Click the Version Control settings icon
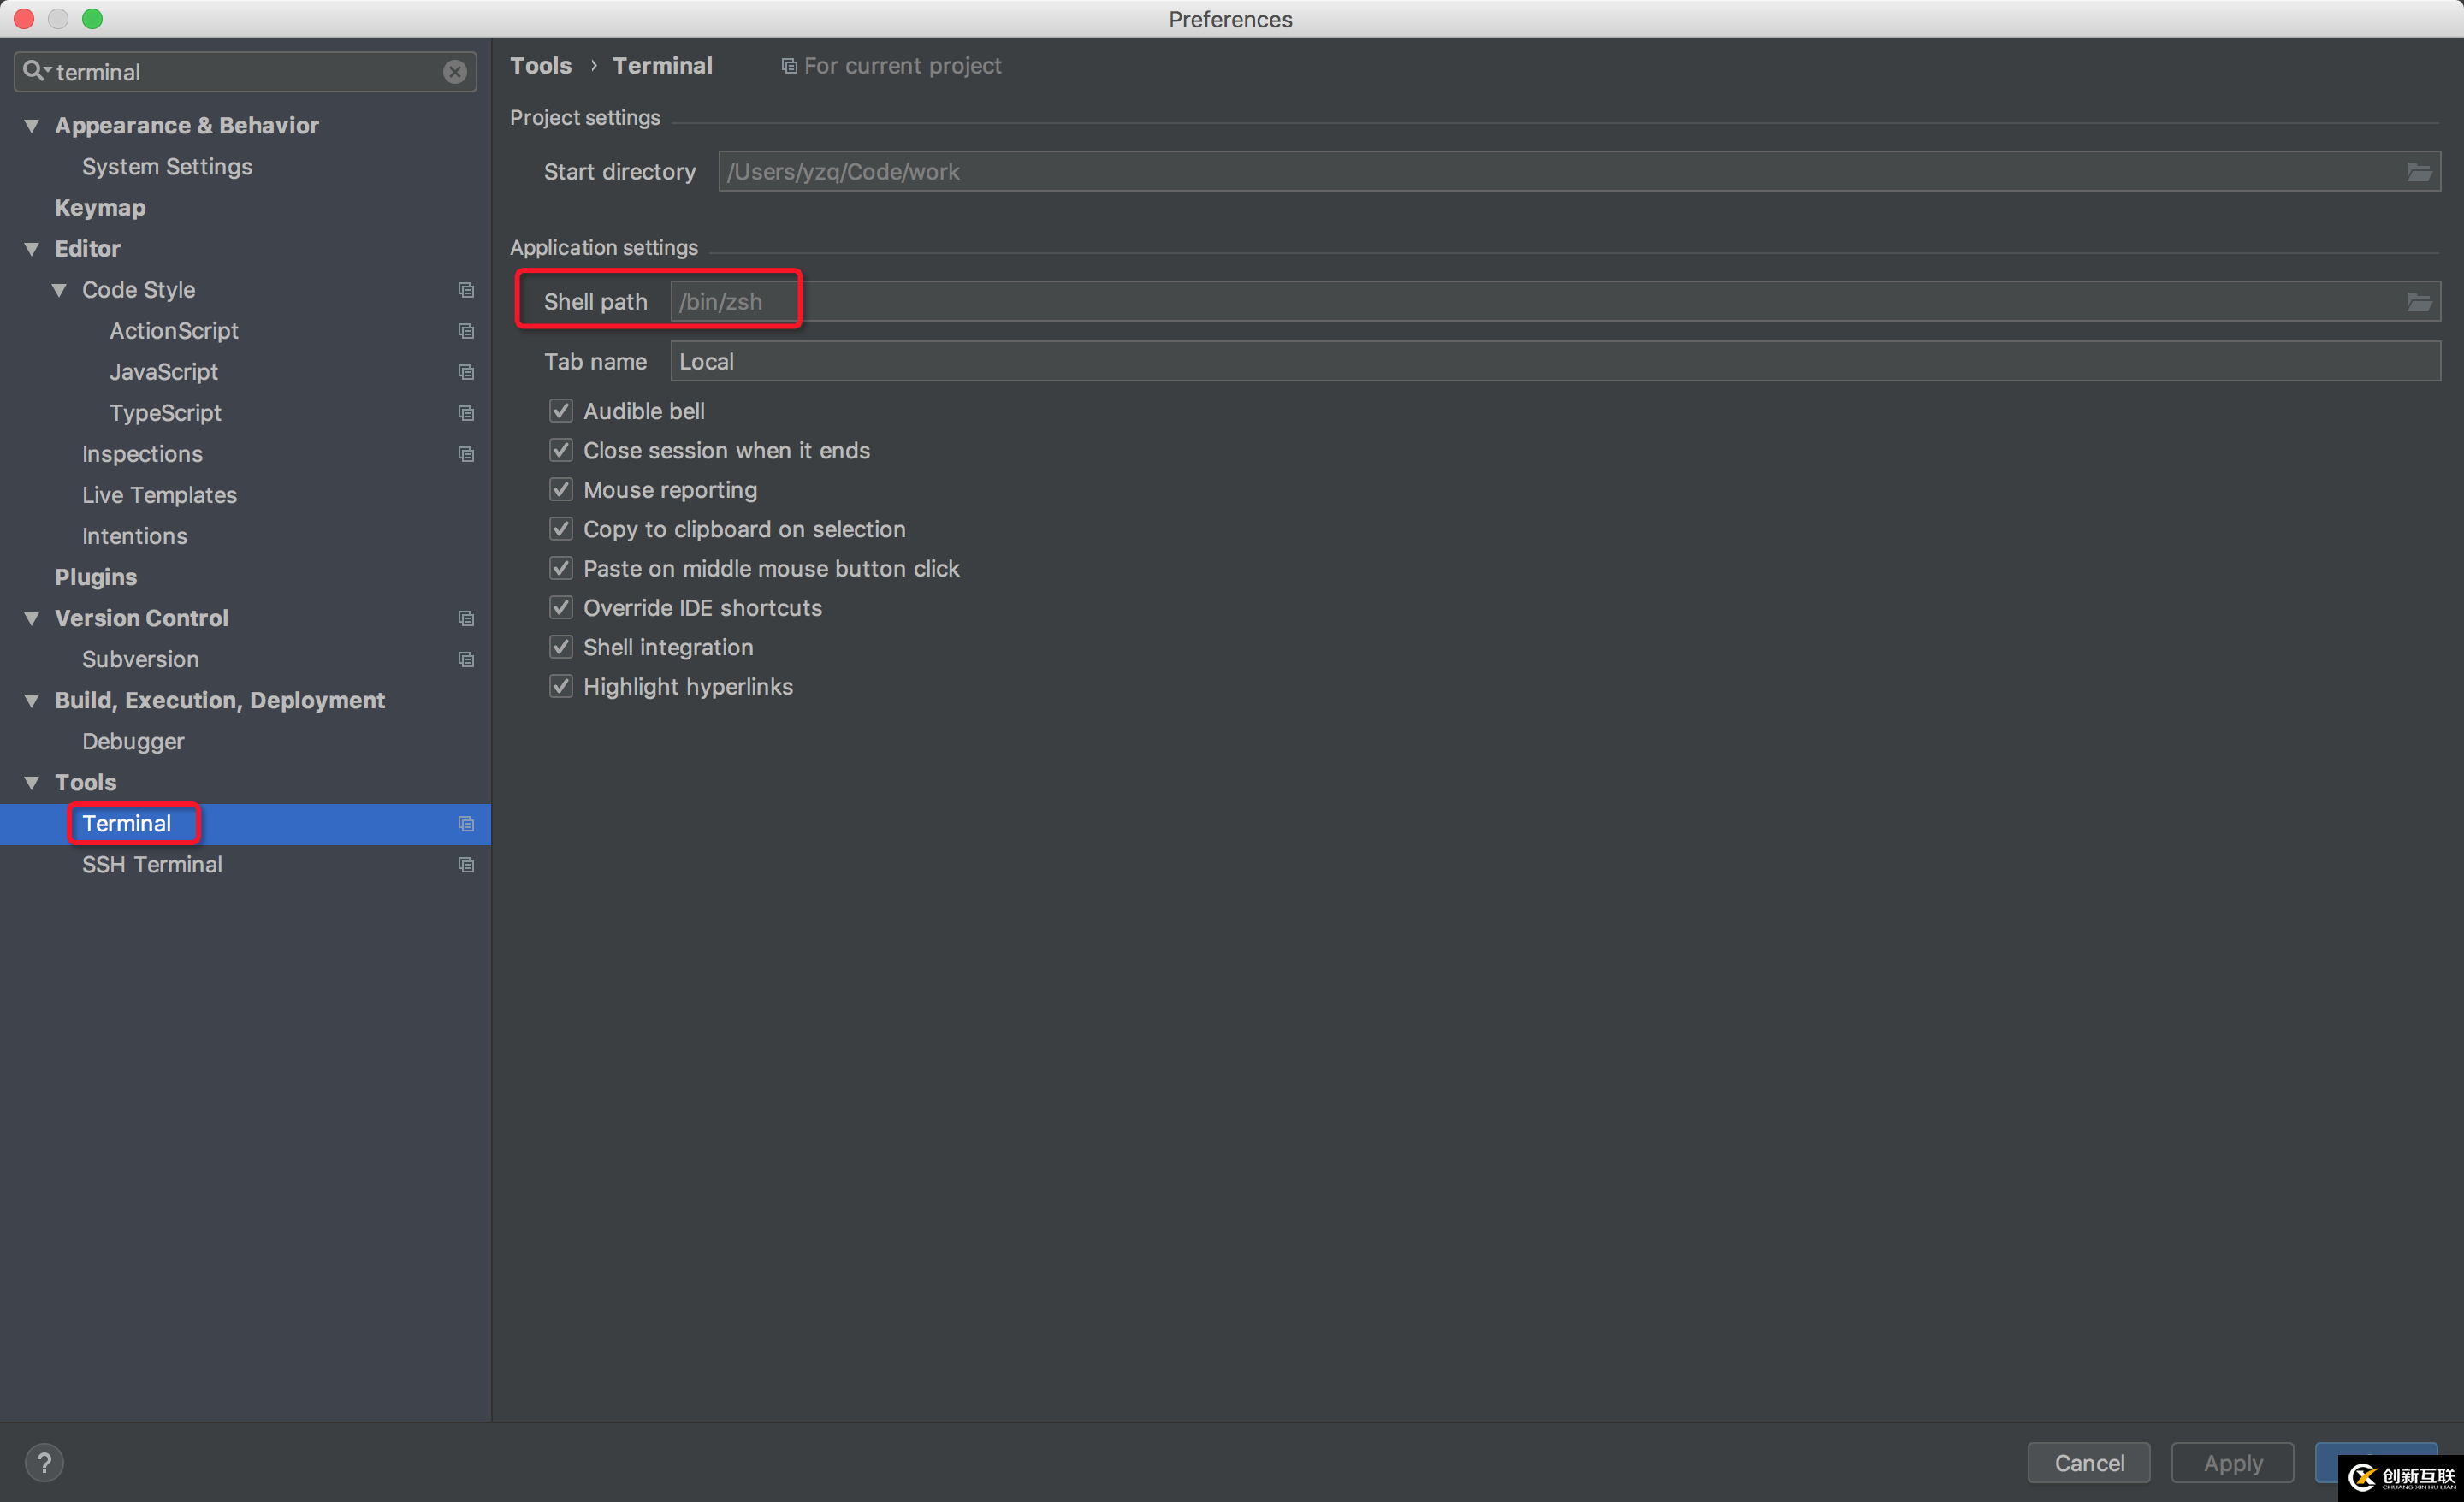The image size is (2464, 1502). coord(465,618)
